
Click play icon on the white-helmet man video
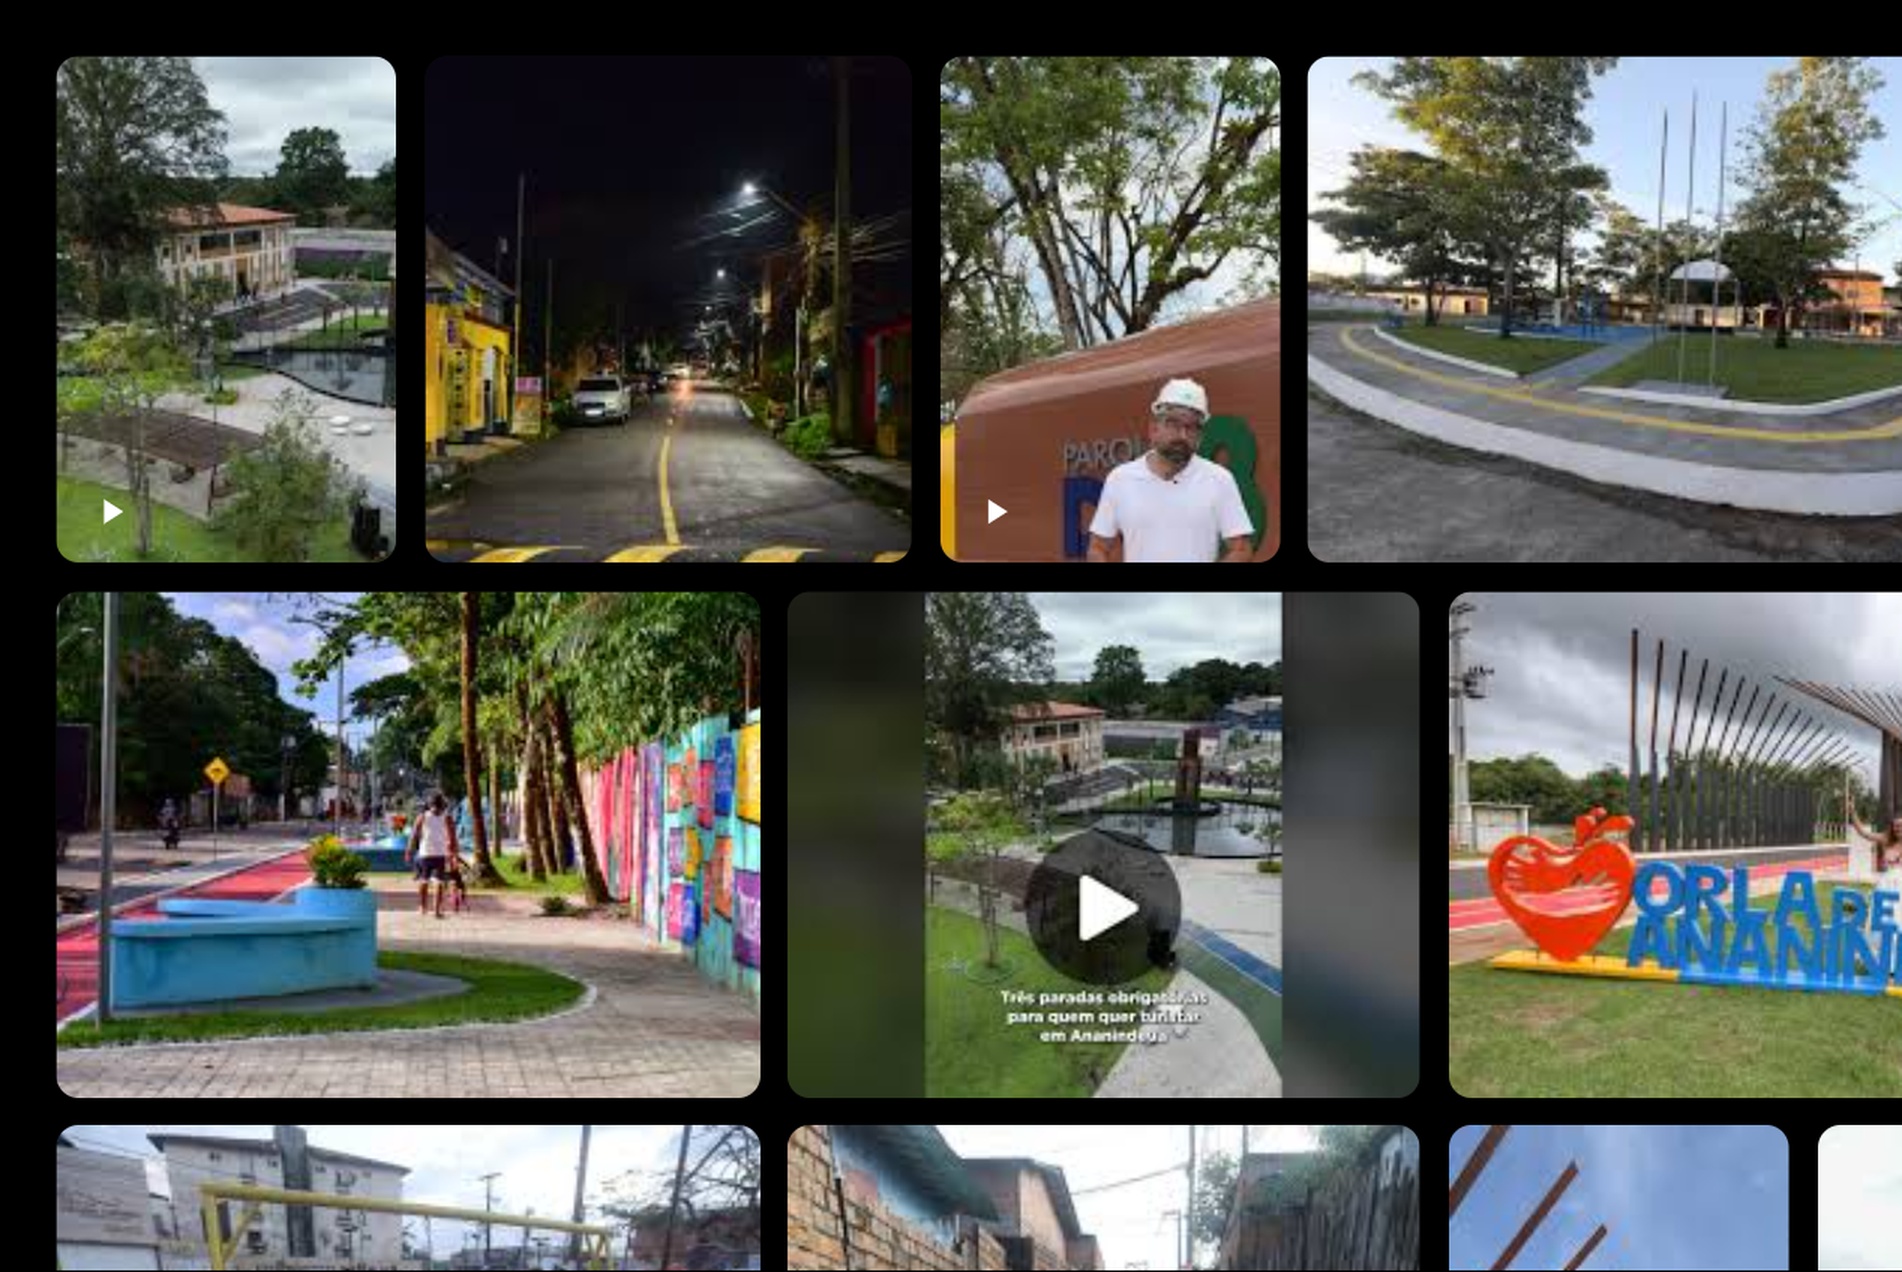[996, 512]
